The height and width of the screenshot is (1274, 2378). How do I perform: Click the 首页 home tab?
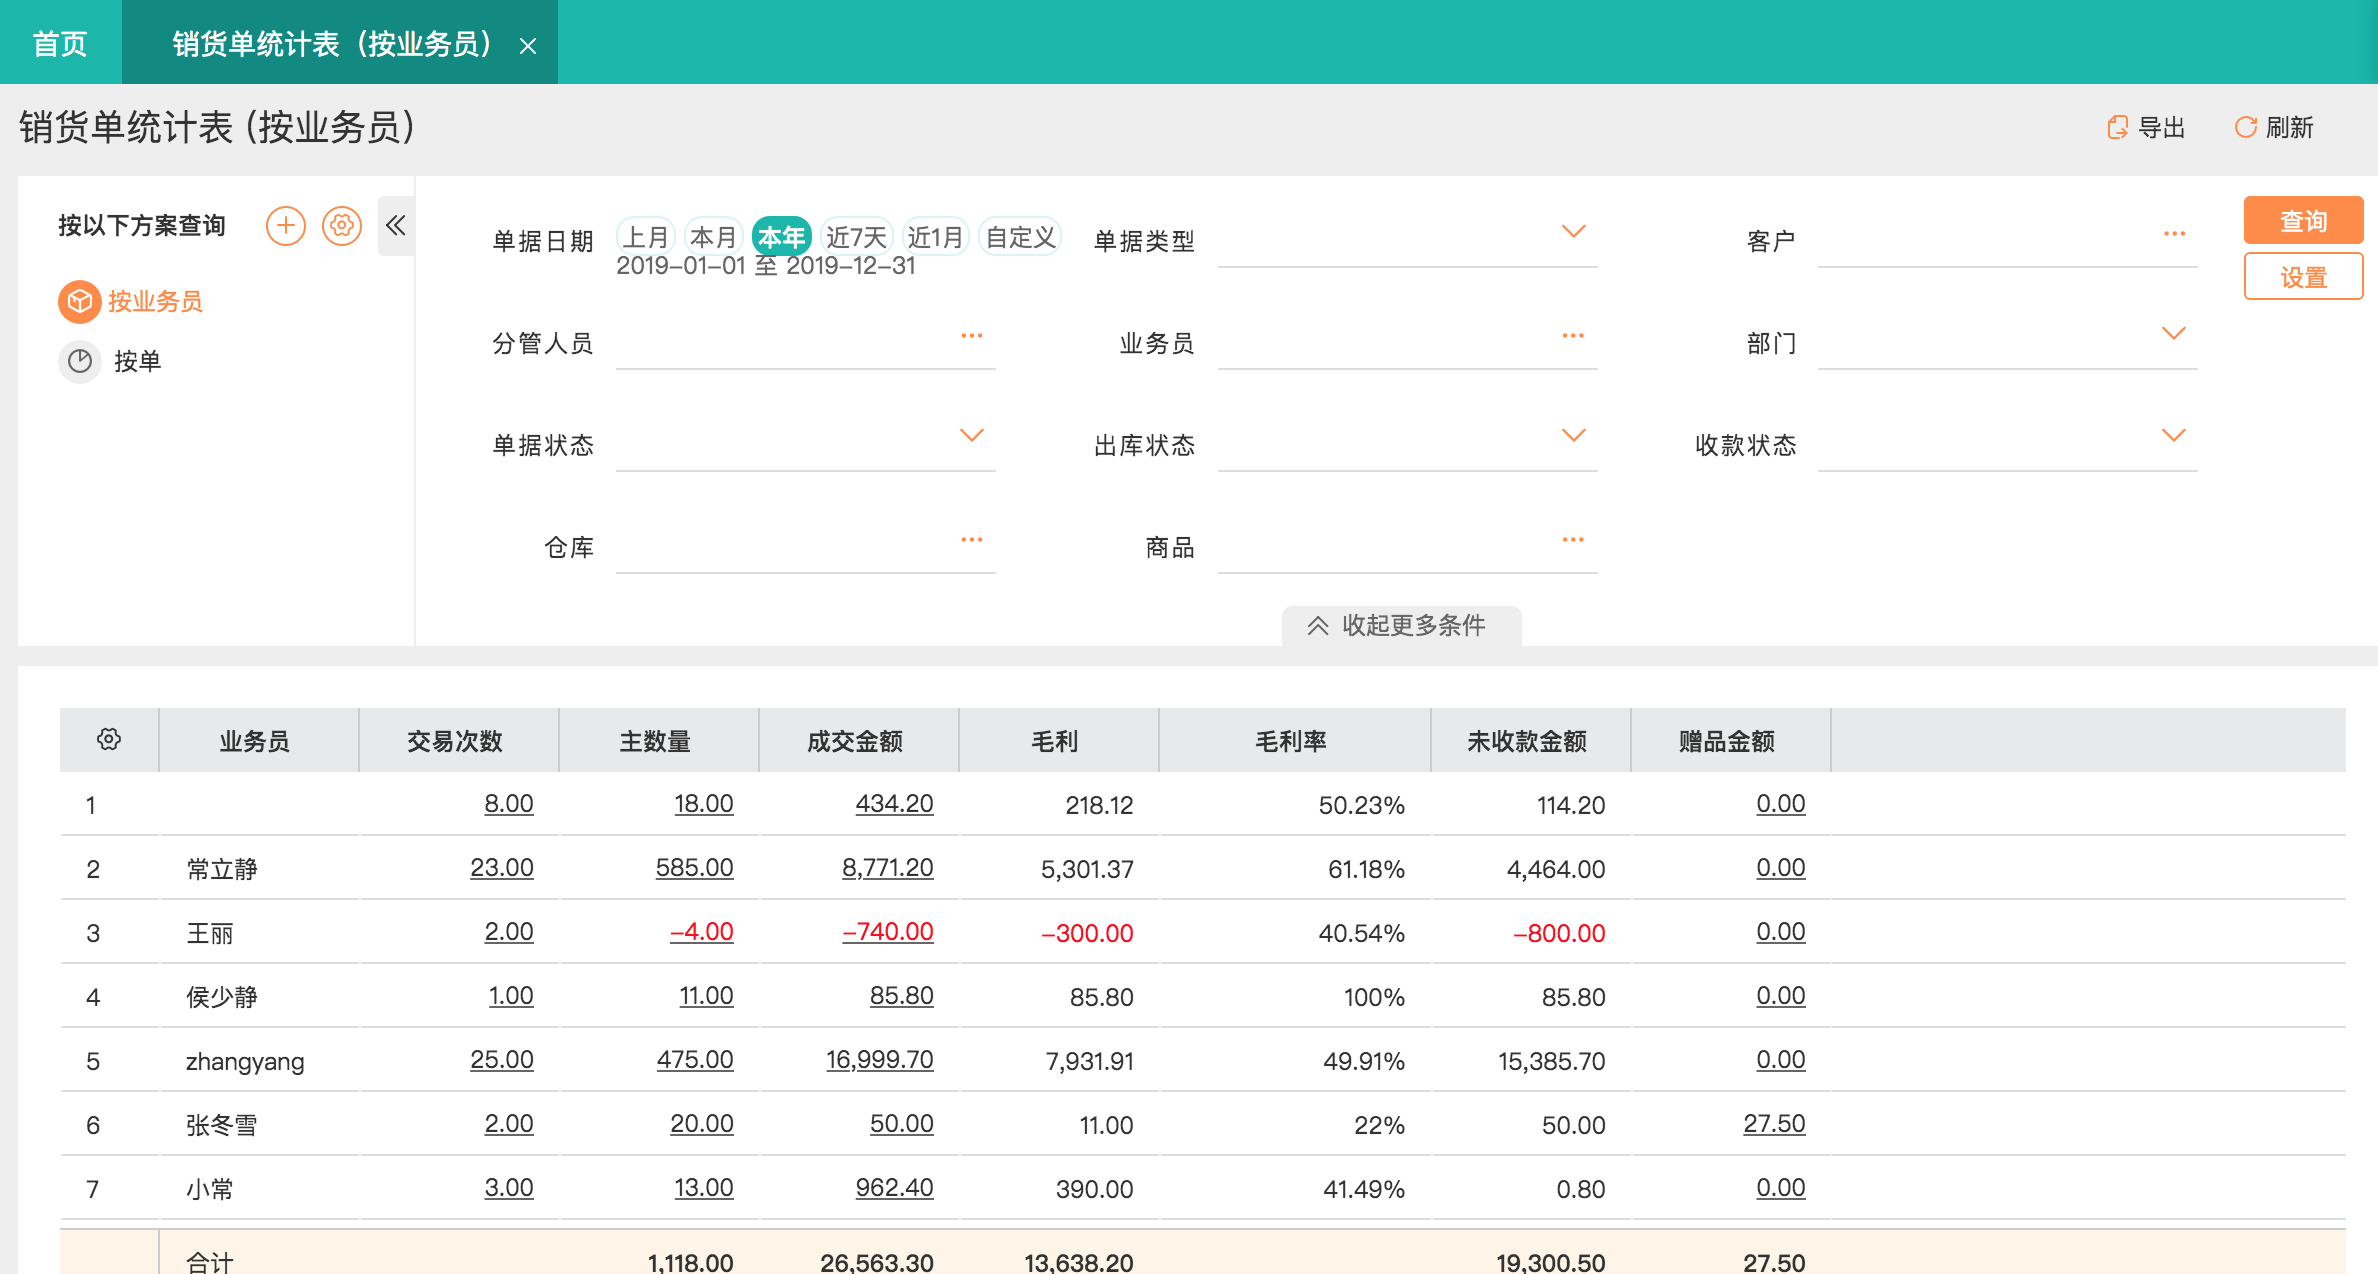tap(57, 44)
